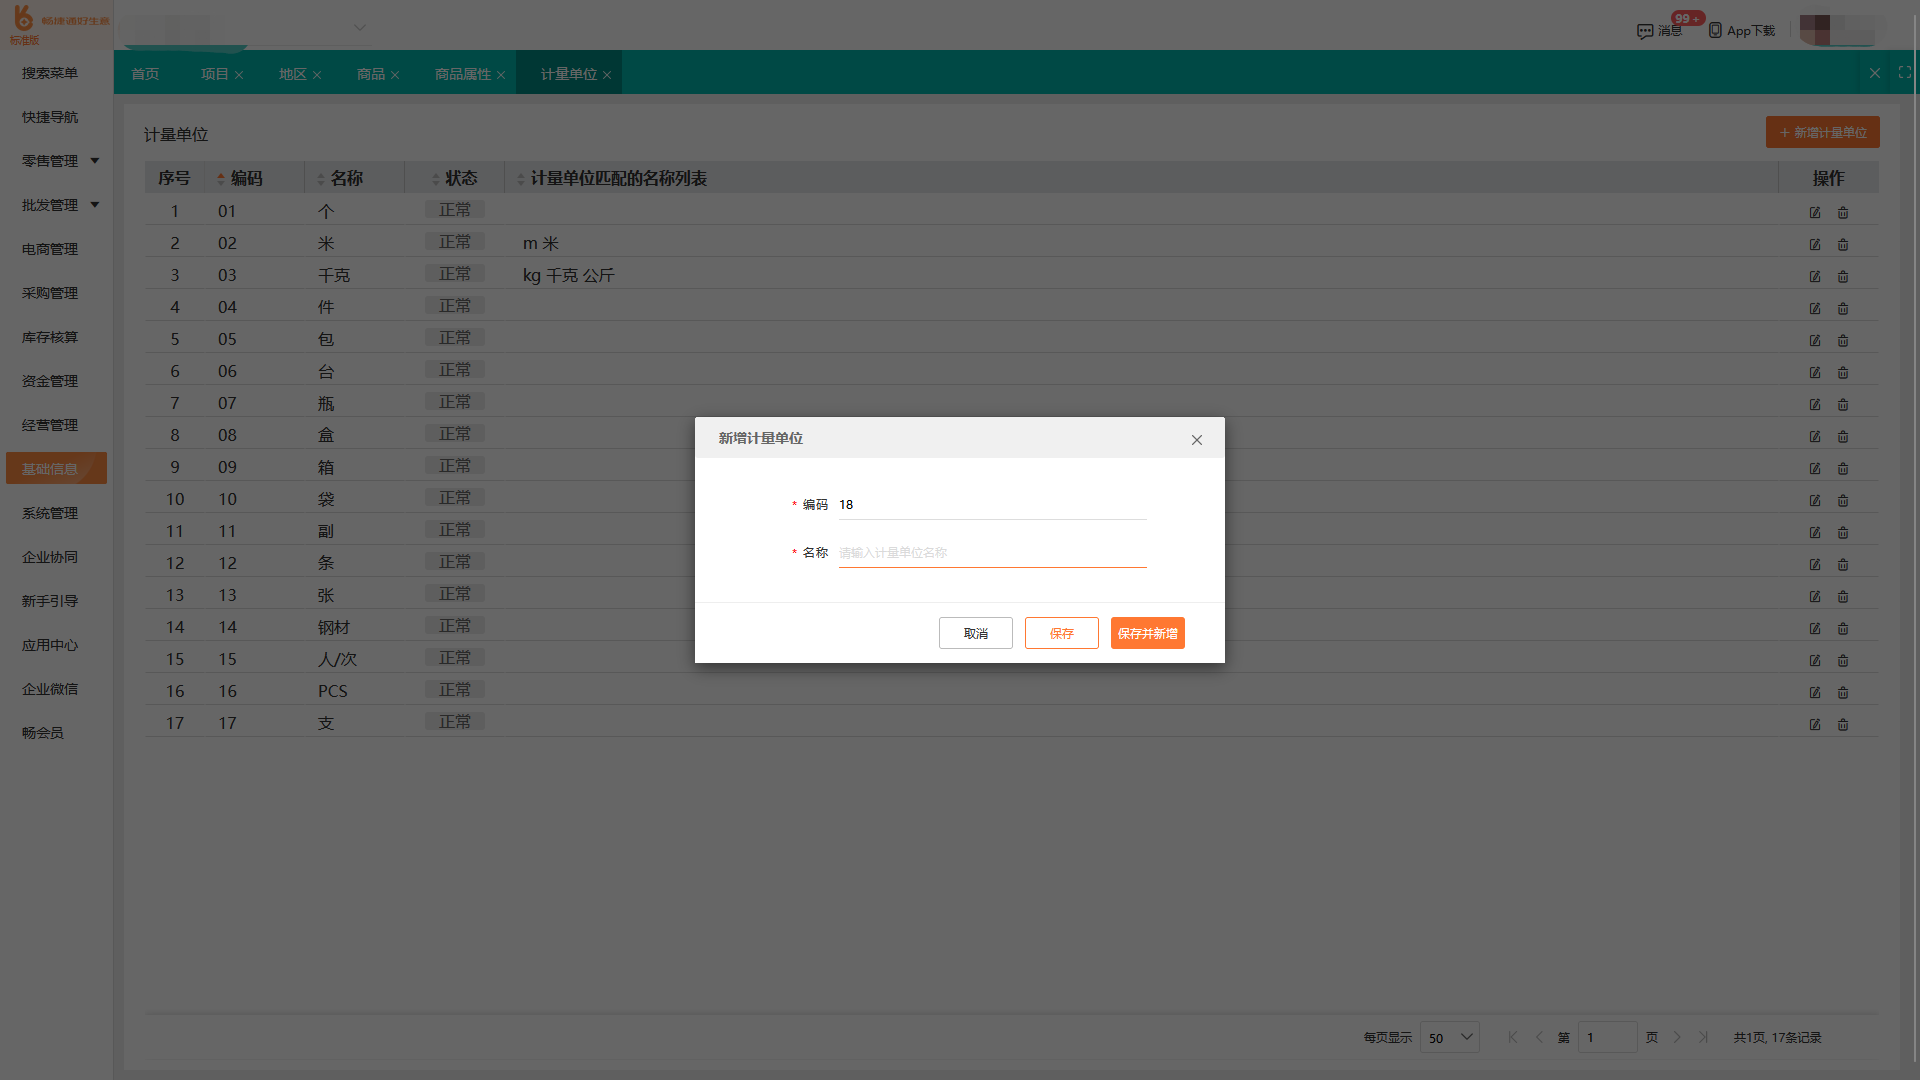1920x1080 pixels.
Task: Click the edit icon for row 10
Action: coord(1813,498)
